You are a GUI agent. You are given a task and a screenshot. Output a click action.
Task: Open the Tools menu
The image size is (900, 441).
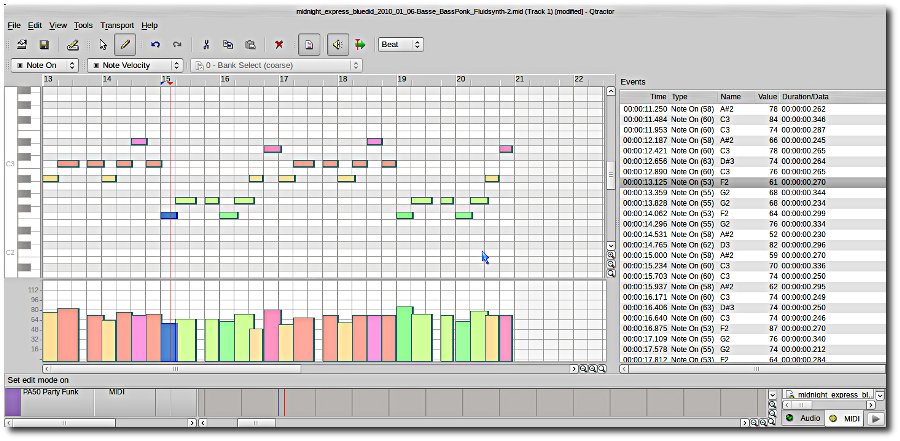(x=84, y=24)
